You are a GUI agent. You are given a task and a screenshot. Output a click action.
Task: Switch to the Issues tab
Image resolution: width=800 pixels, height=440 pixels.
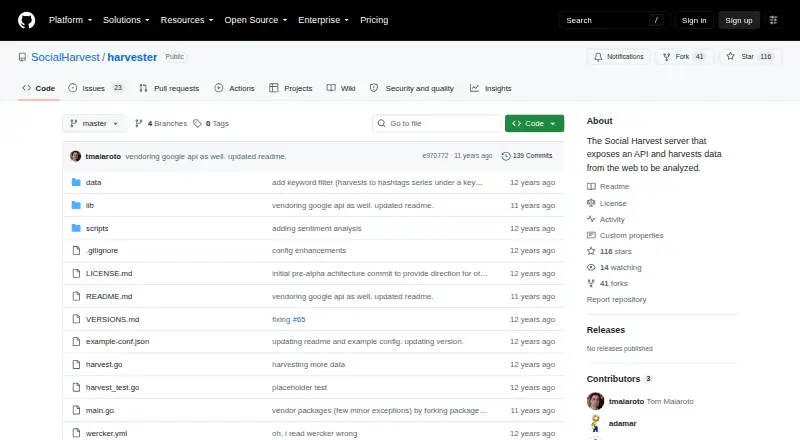(96, 88)
